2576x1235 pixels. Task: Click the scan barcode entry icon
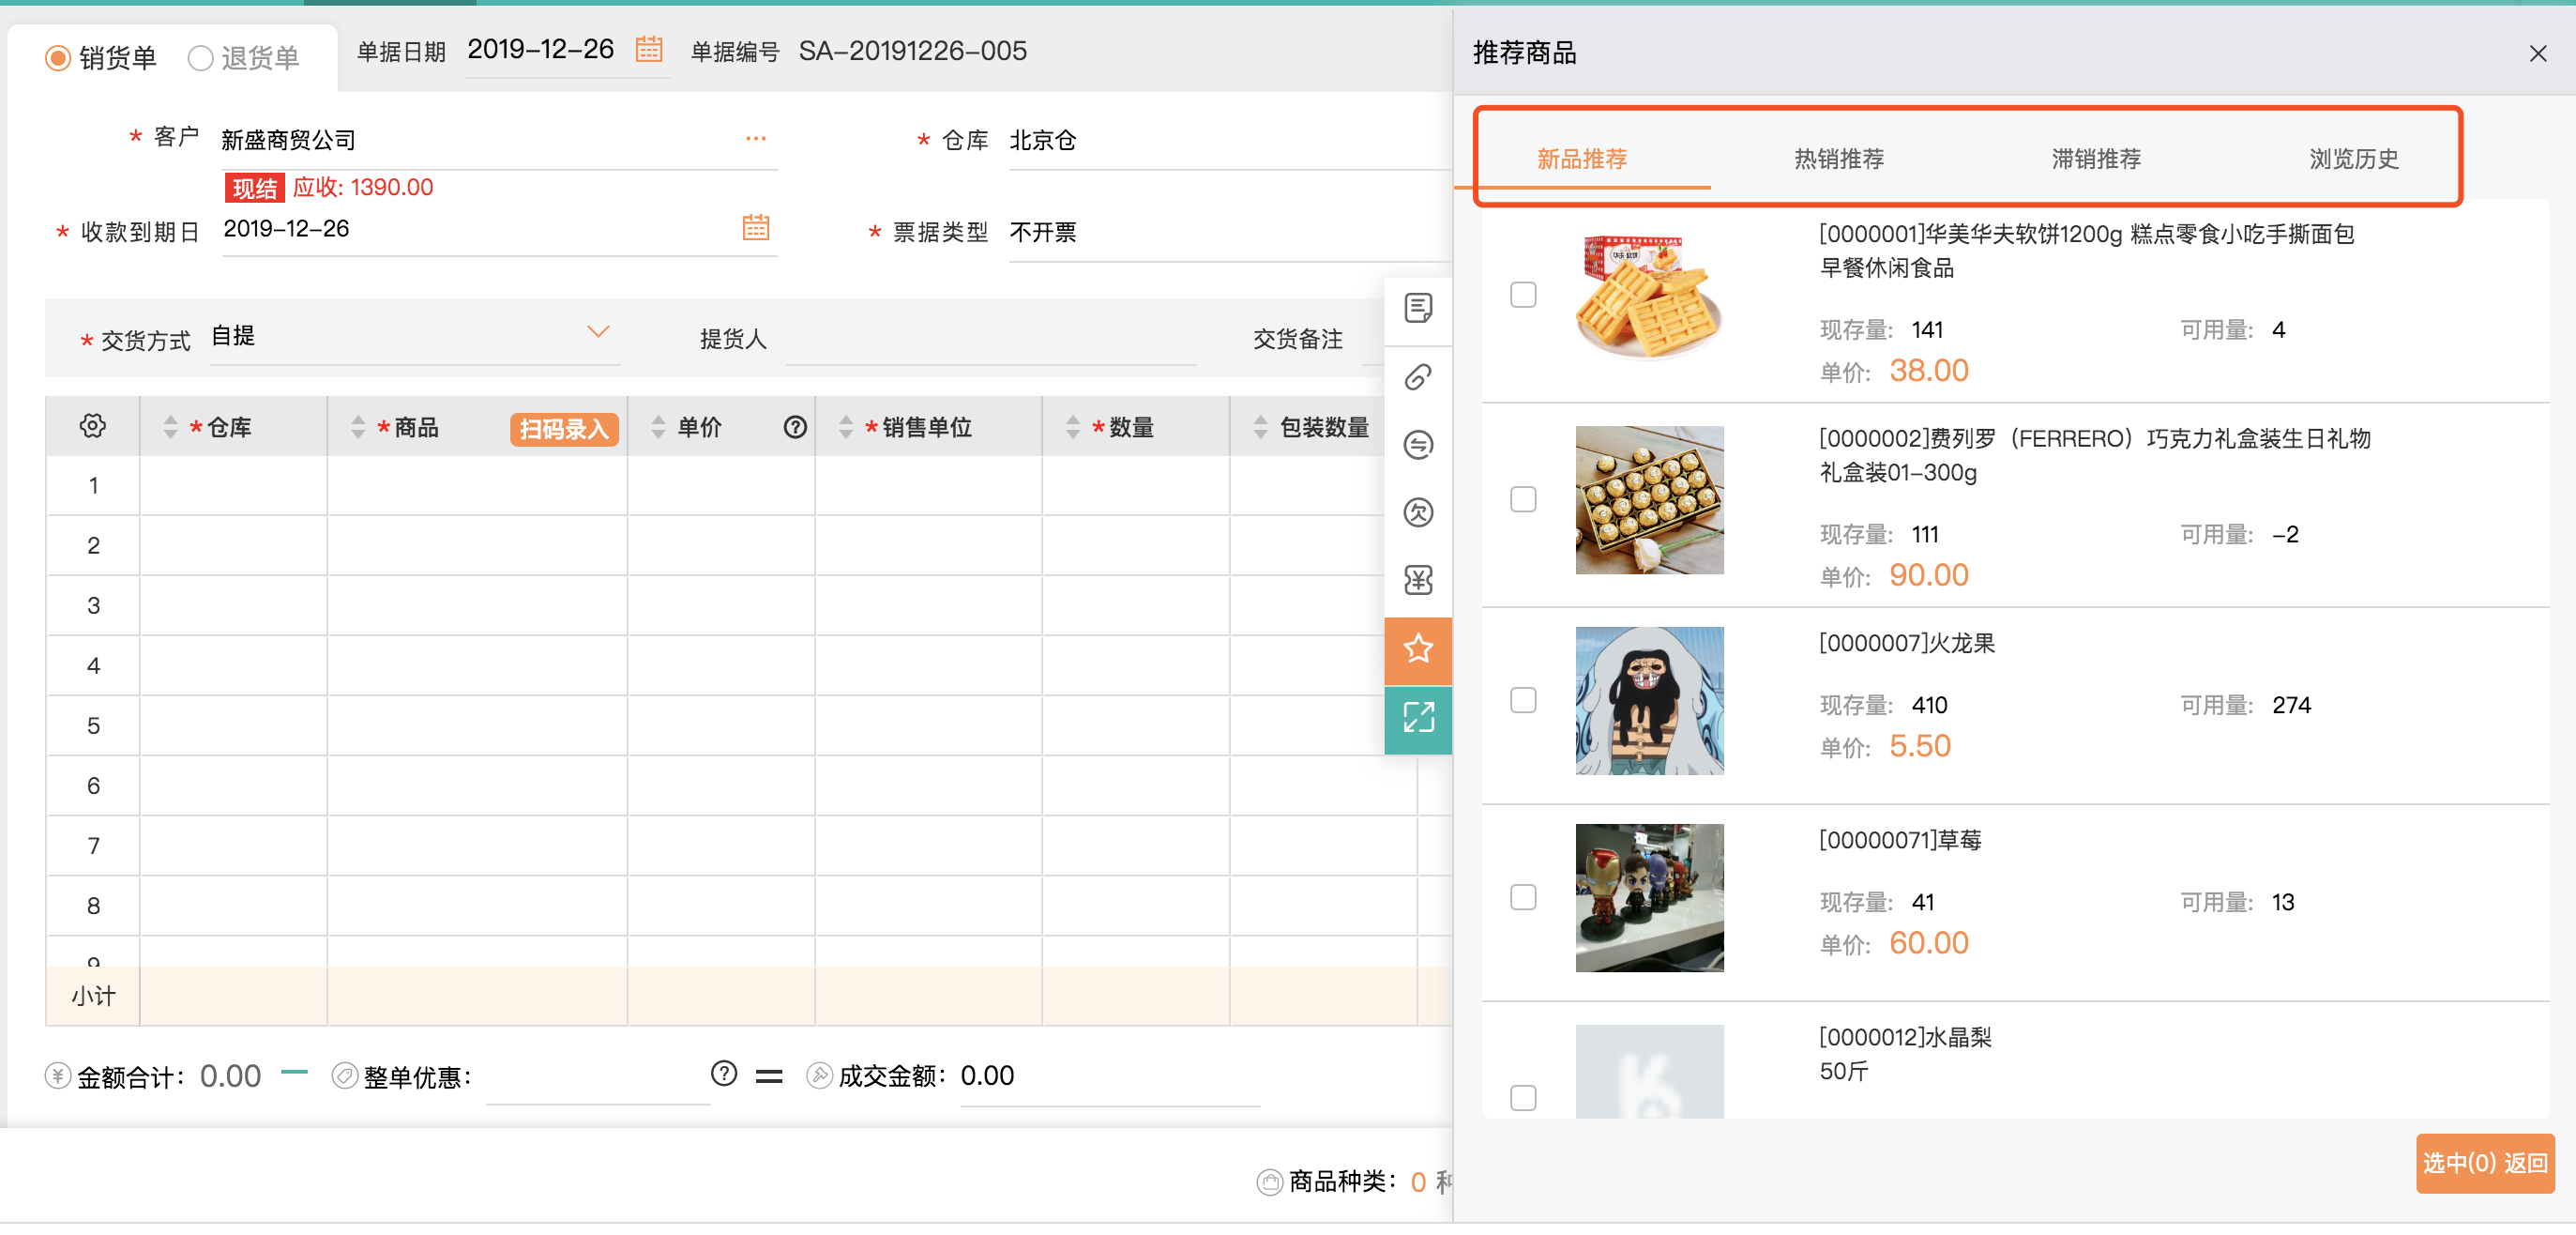click(x=565, y=431)
